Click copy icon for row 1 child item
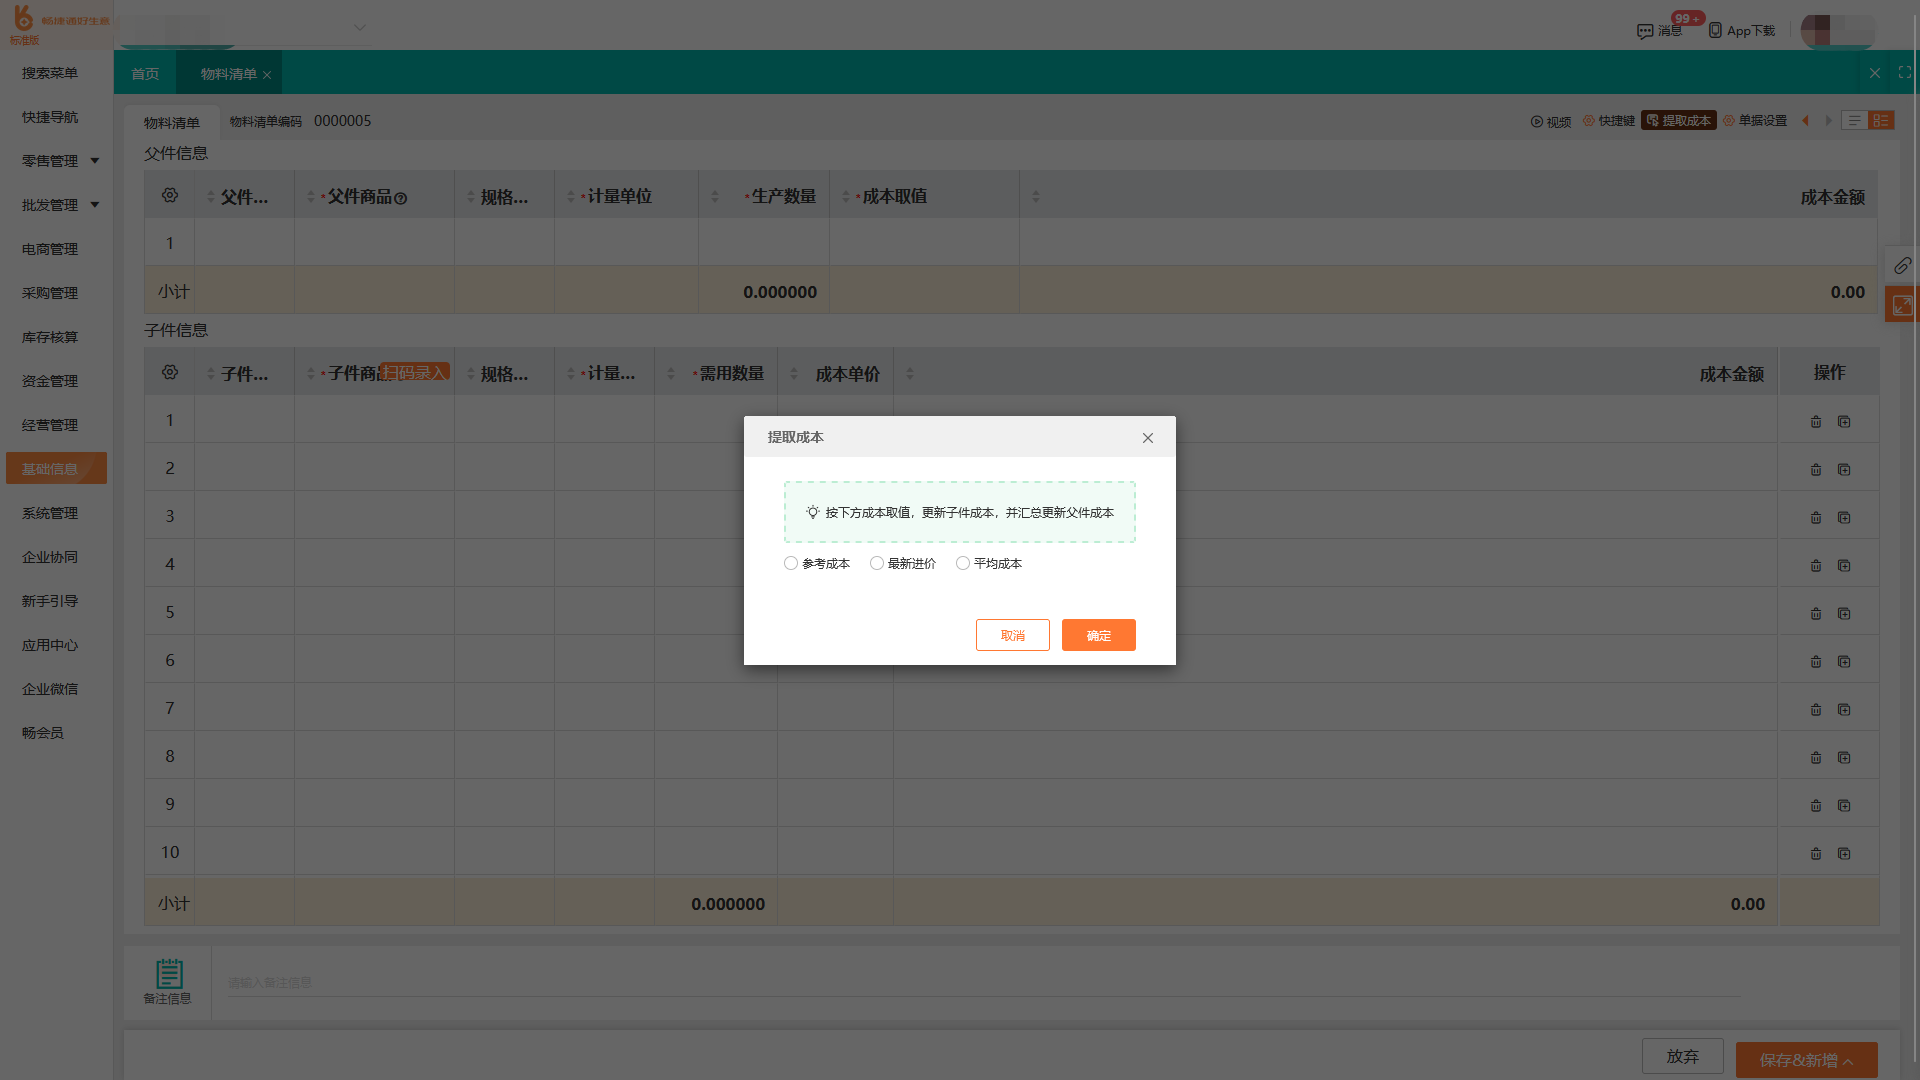The image size is (1920, 1080). (1844, 421)
